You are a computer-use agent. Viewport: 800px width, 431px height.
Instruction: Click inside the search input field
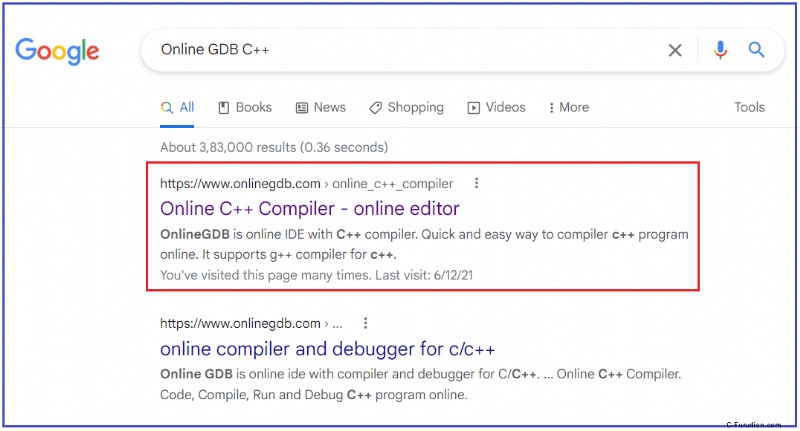[x=400, y=50]
